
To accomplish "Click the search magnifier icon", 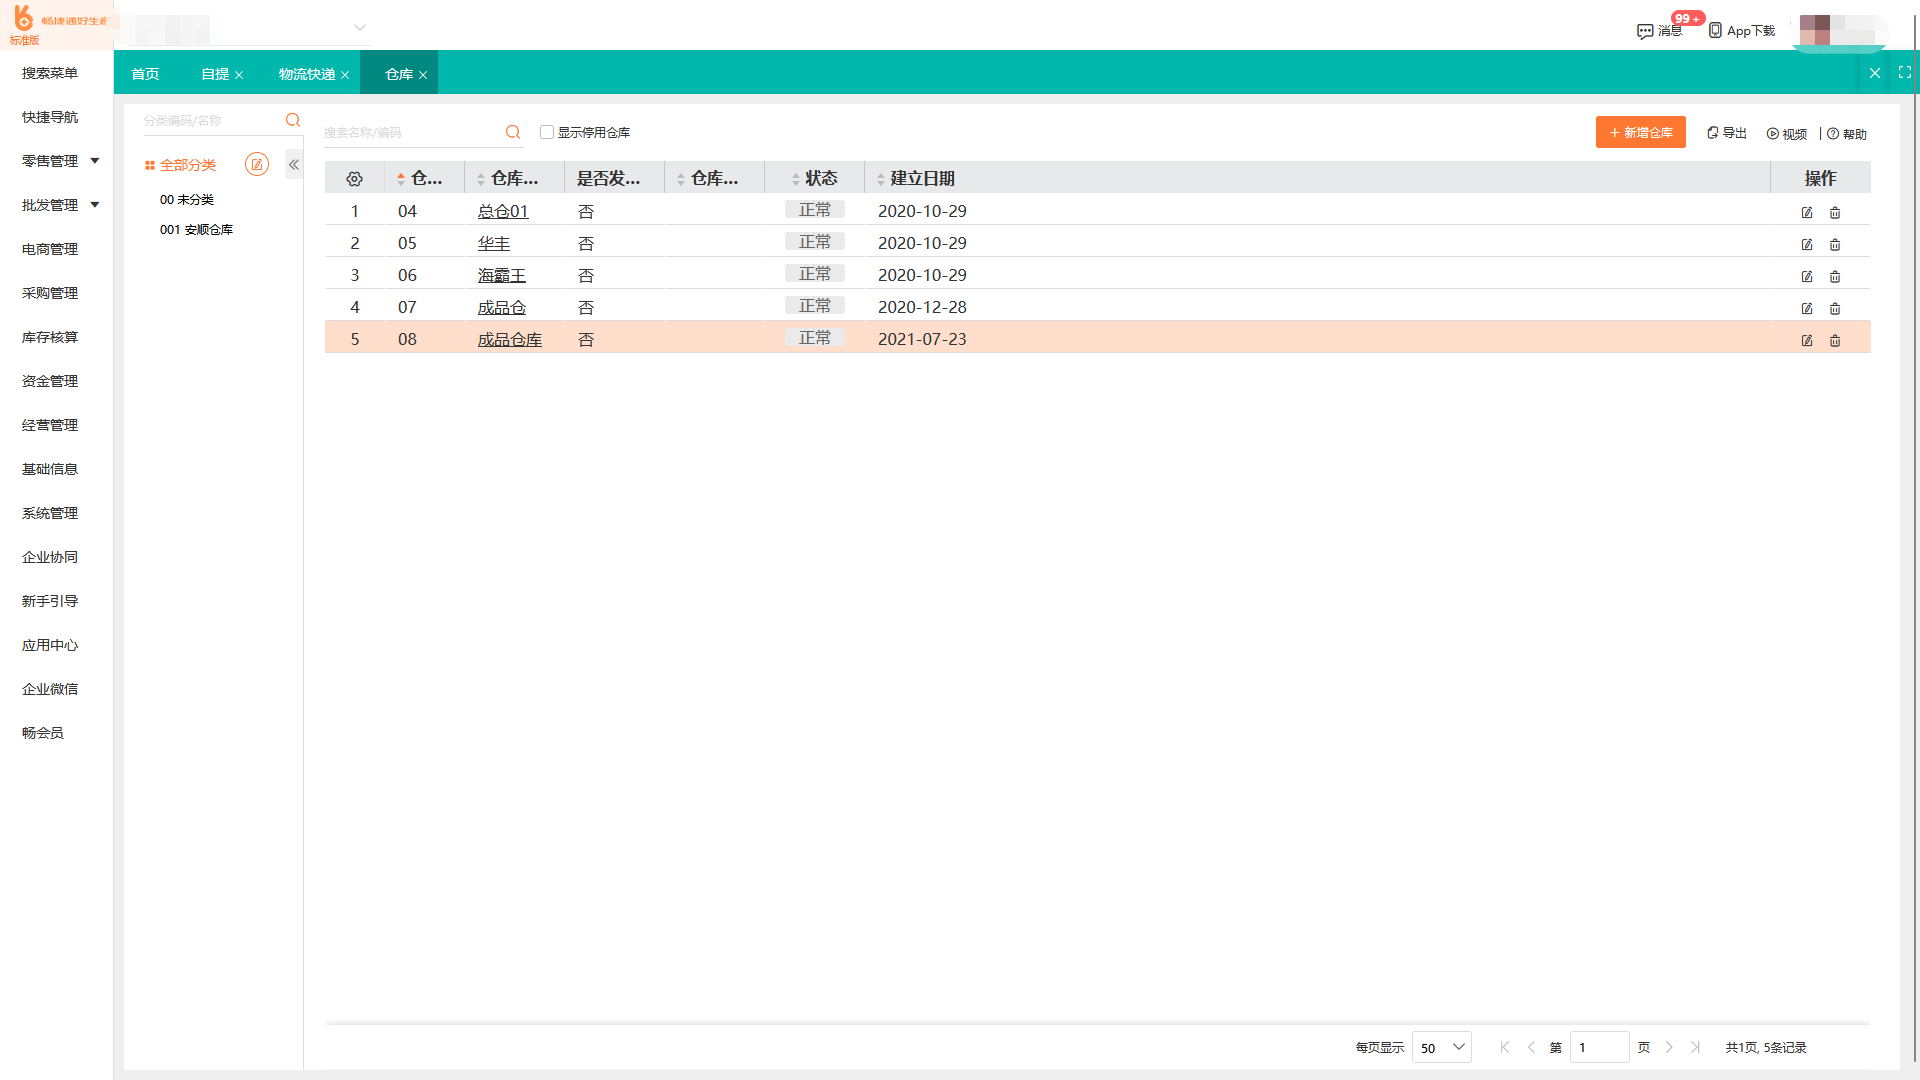I will click(514, 132).
